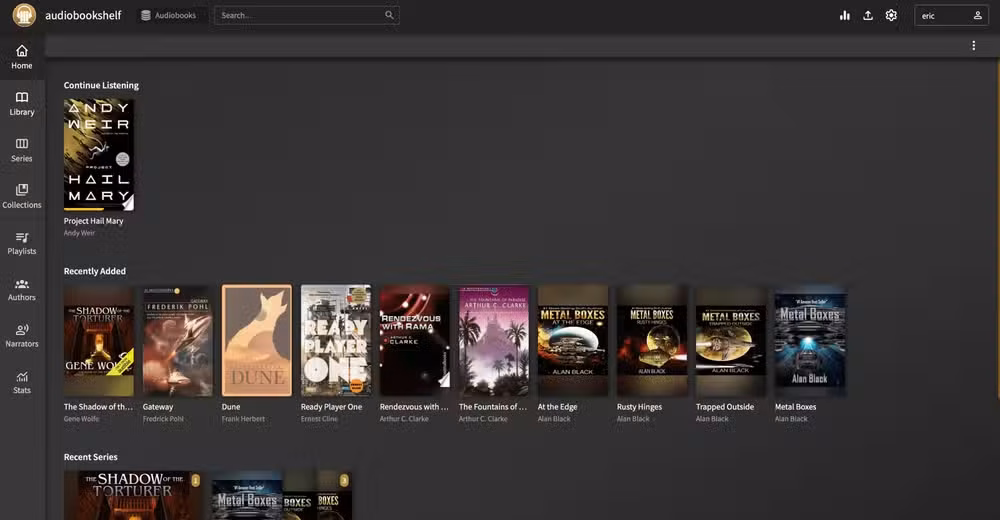Click the Recently Added heading

(94, 271)
